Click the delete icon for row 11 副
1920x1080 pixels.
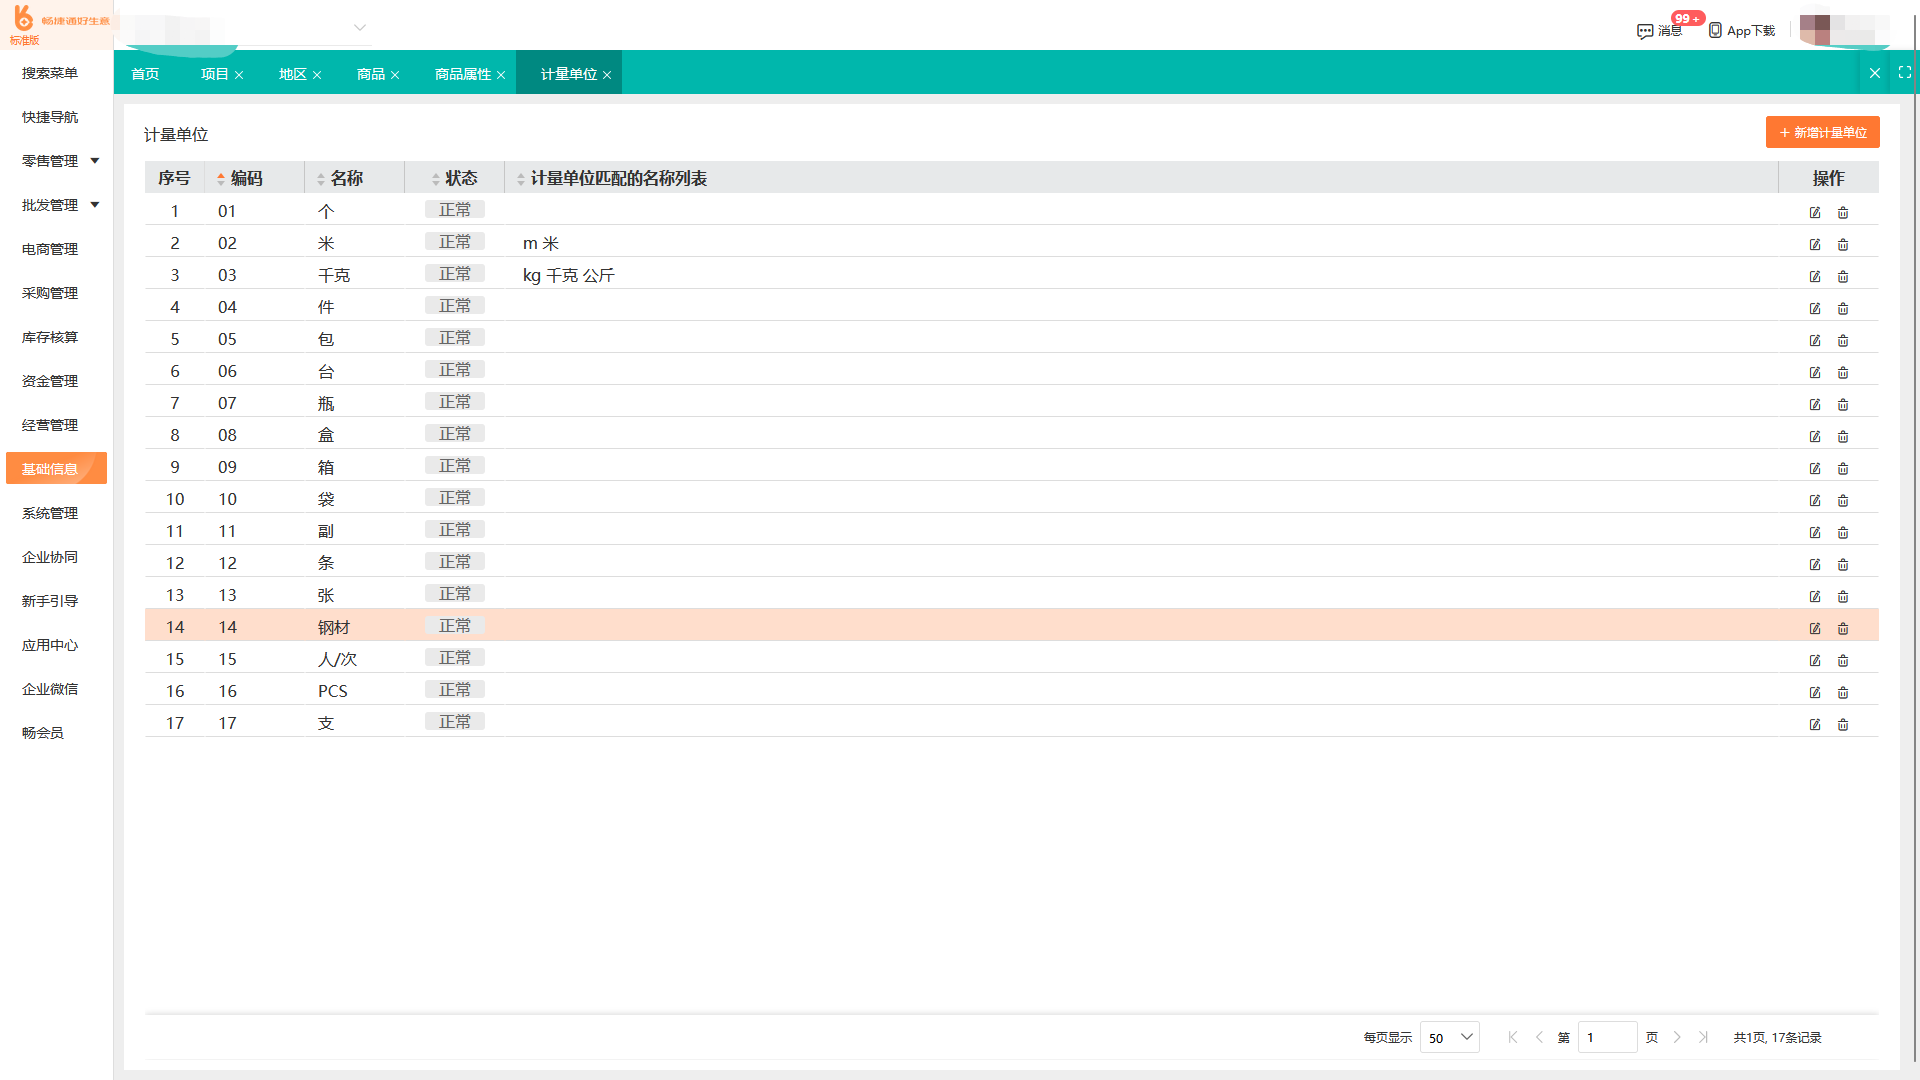pos(1845,530)
